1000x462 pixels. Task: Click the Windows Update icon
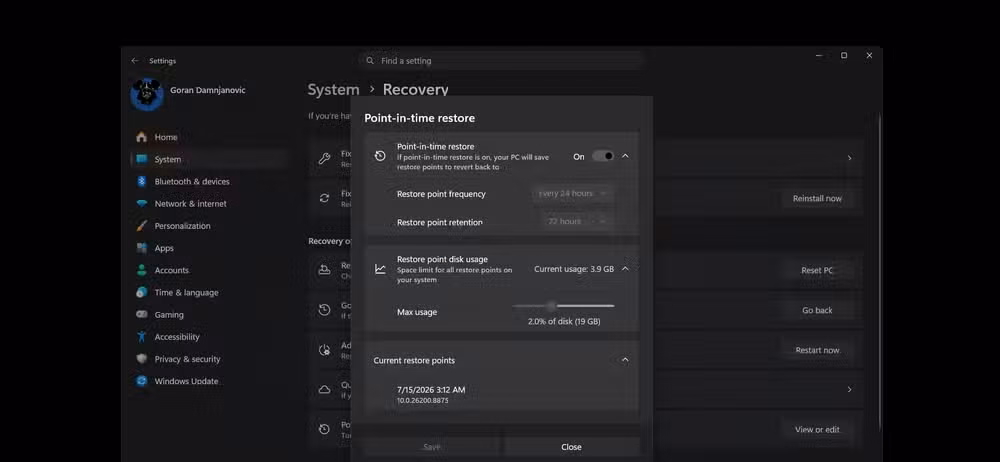coord(142,381)
